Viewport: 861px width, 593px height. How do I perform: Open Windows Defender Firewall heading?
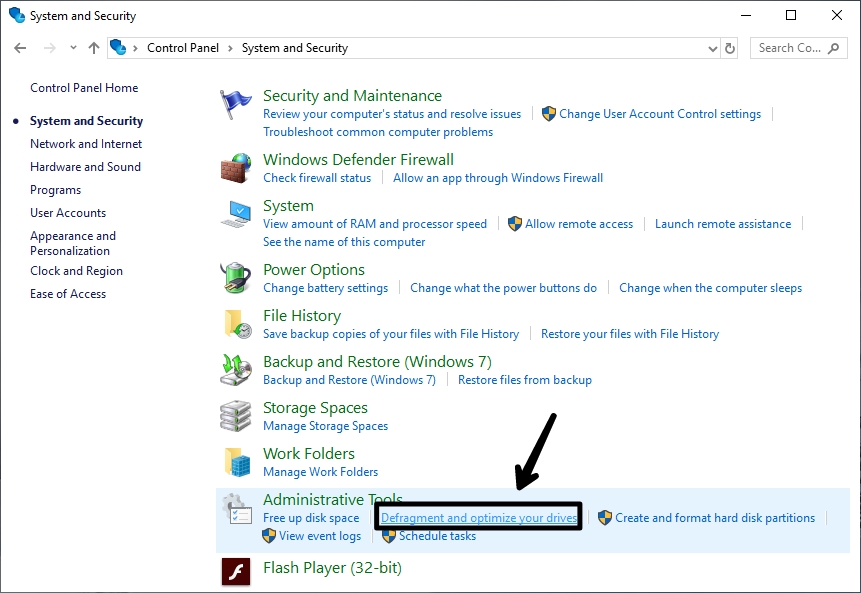[x=359, y=160]
